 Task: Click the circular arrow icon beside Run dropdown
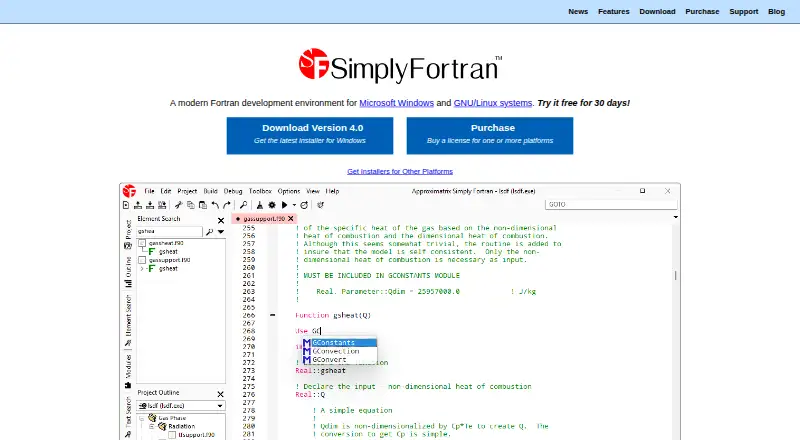[304, 205]
